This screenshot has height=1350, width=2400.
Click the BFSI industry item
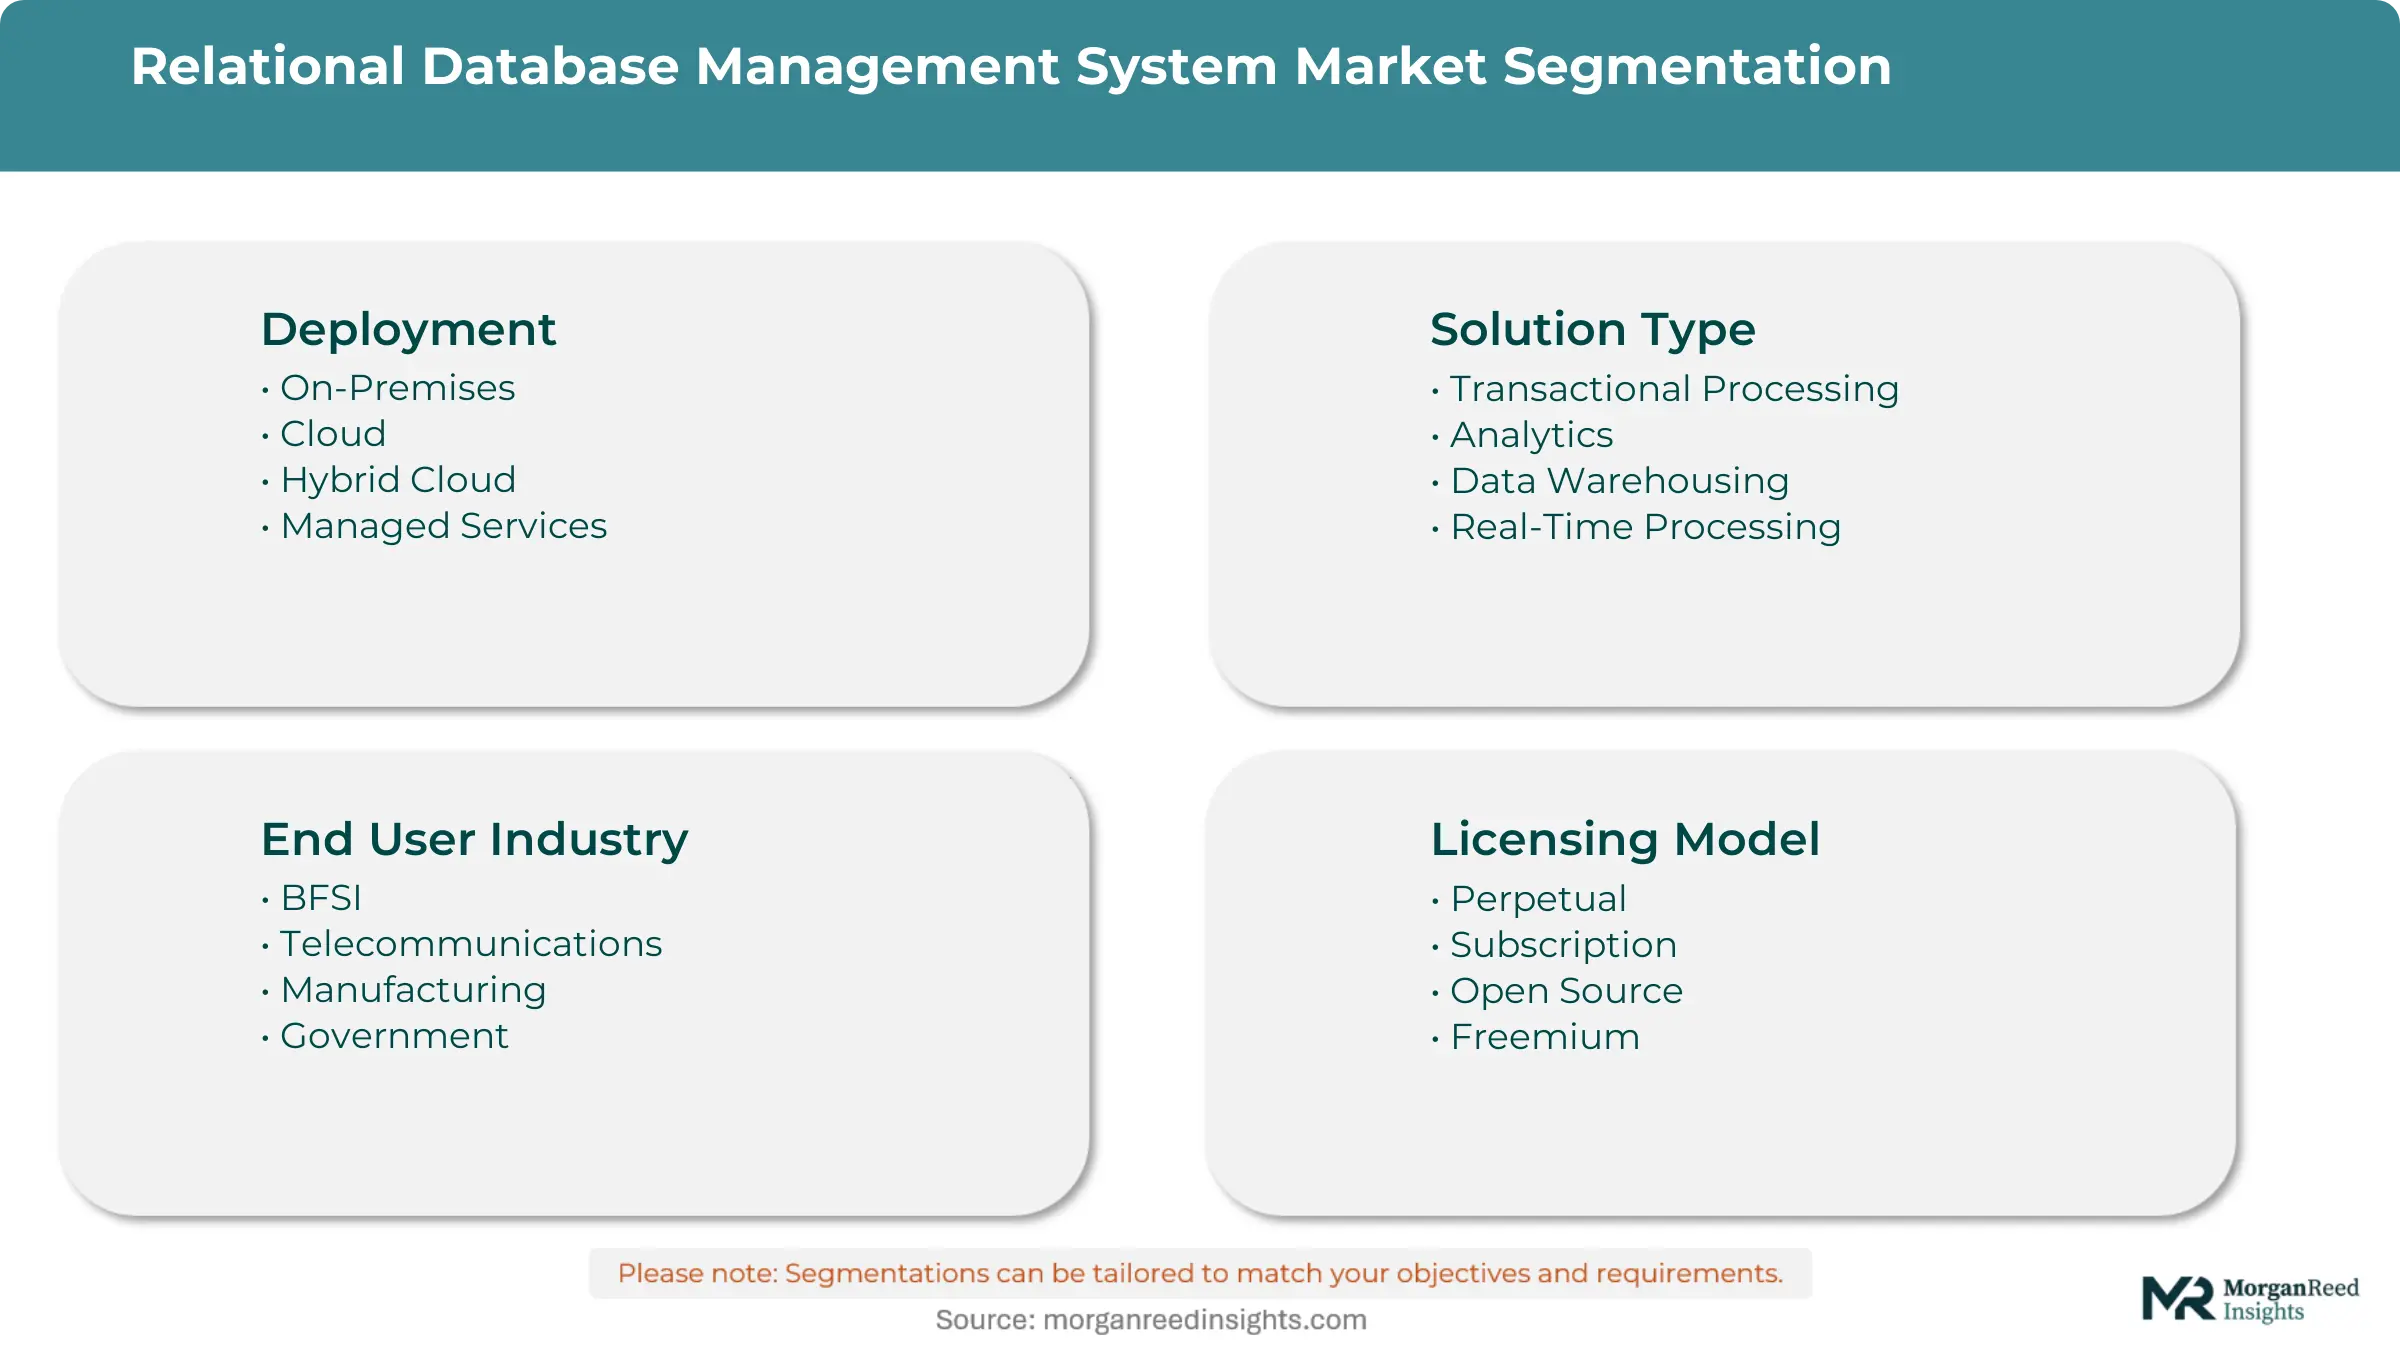(322, 898)
